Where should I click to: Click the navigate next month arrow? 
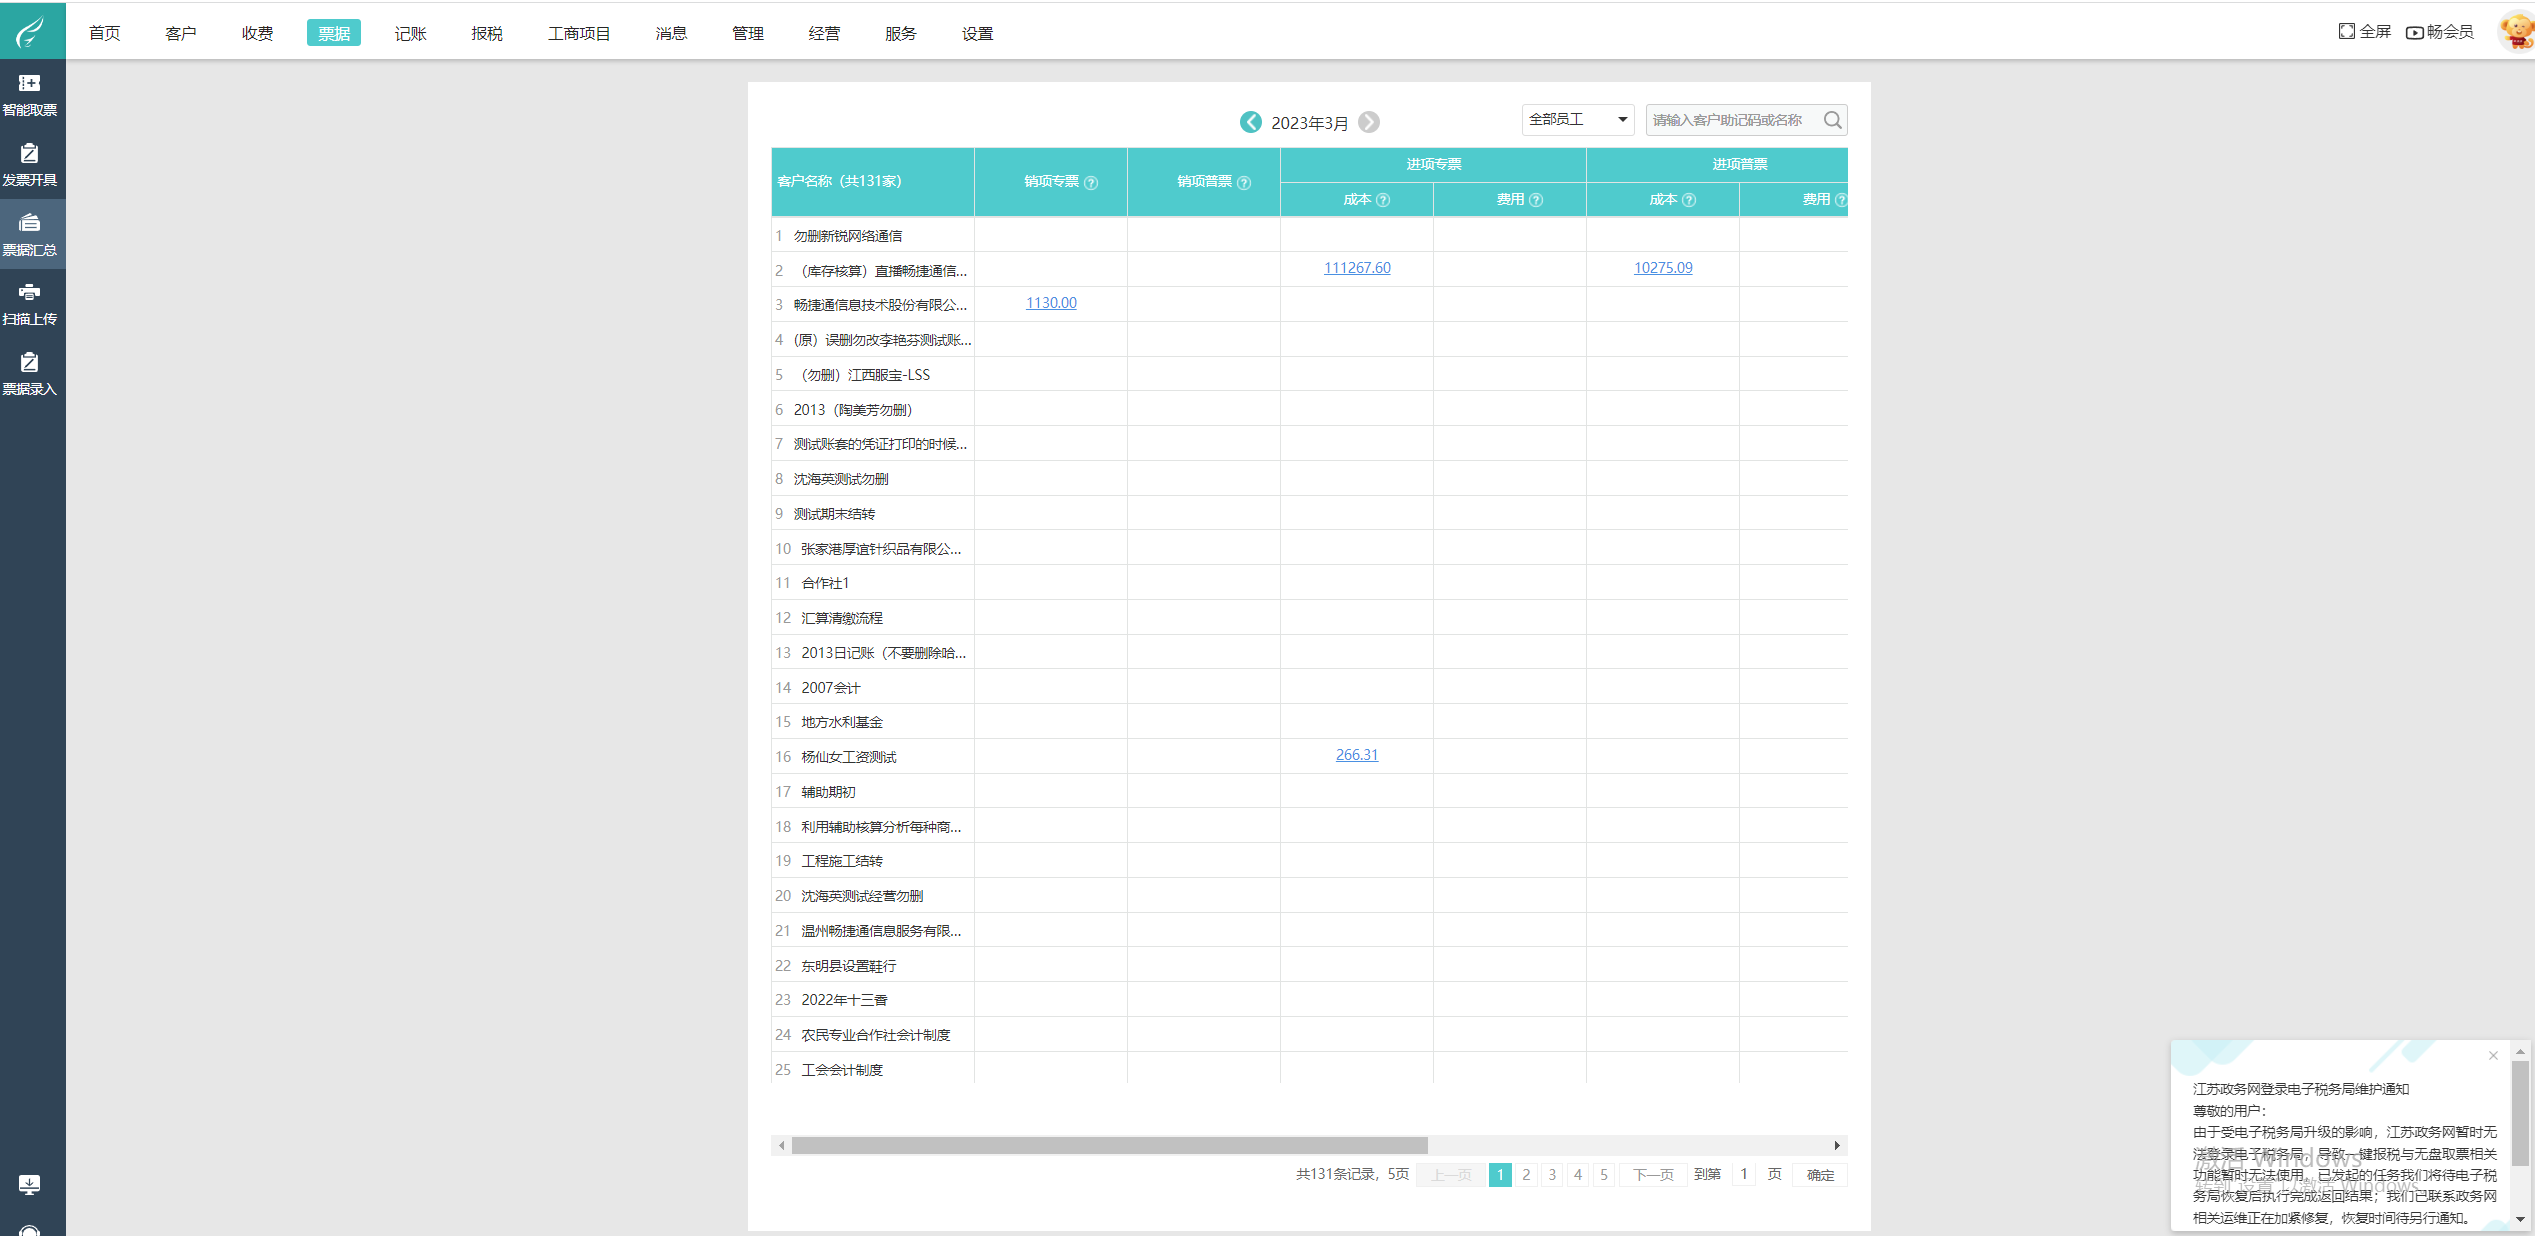point(1371,121)
